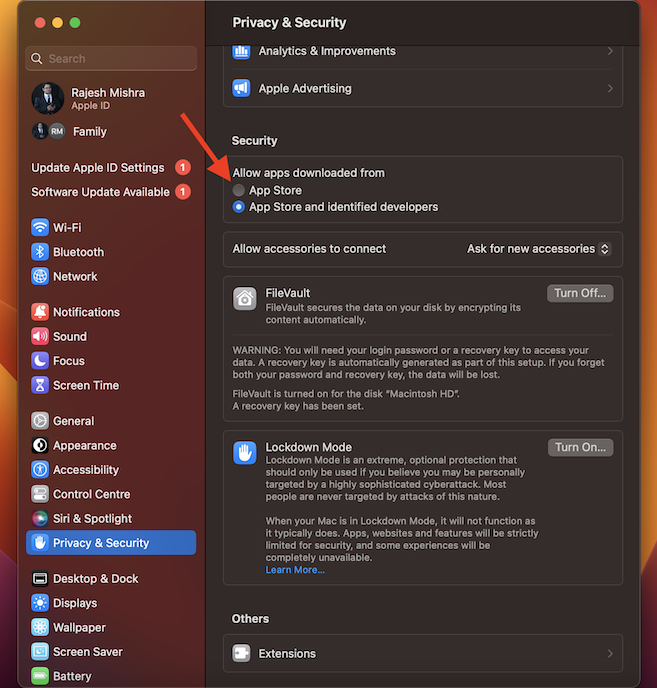Open the Appearance icon in sidebar

[40, 445]
